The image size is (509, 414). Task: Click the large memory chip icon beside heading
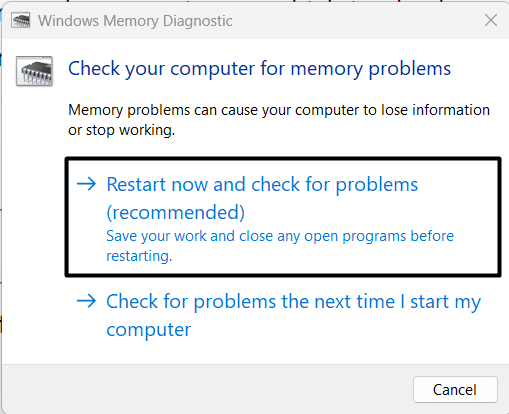[34, 71]
